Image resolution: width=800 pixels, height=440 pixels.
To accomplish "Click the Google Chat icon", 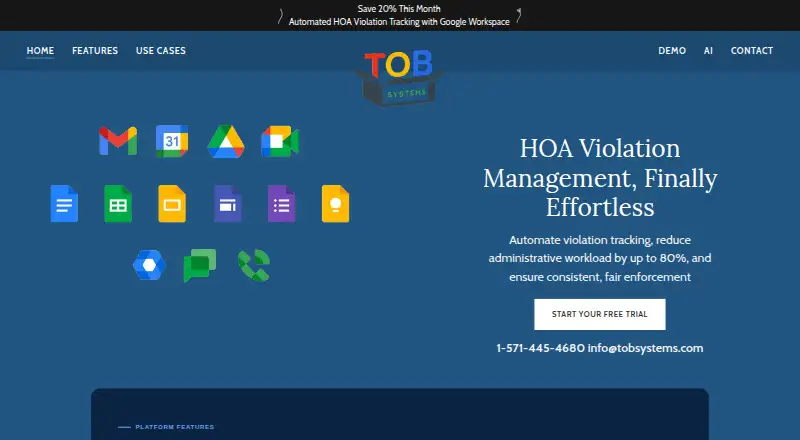I will (199, 265).
